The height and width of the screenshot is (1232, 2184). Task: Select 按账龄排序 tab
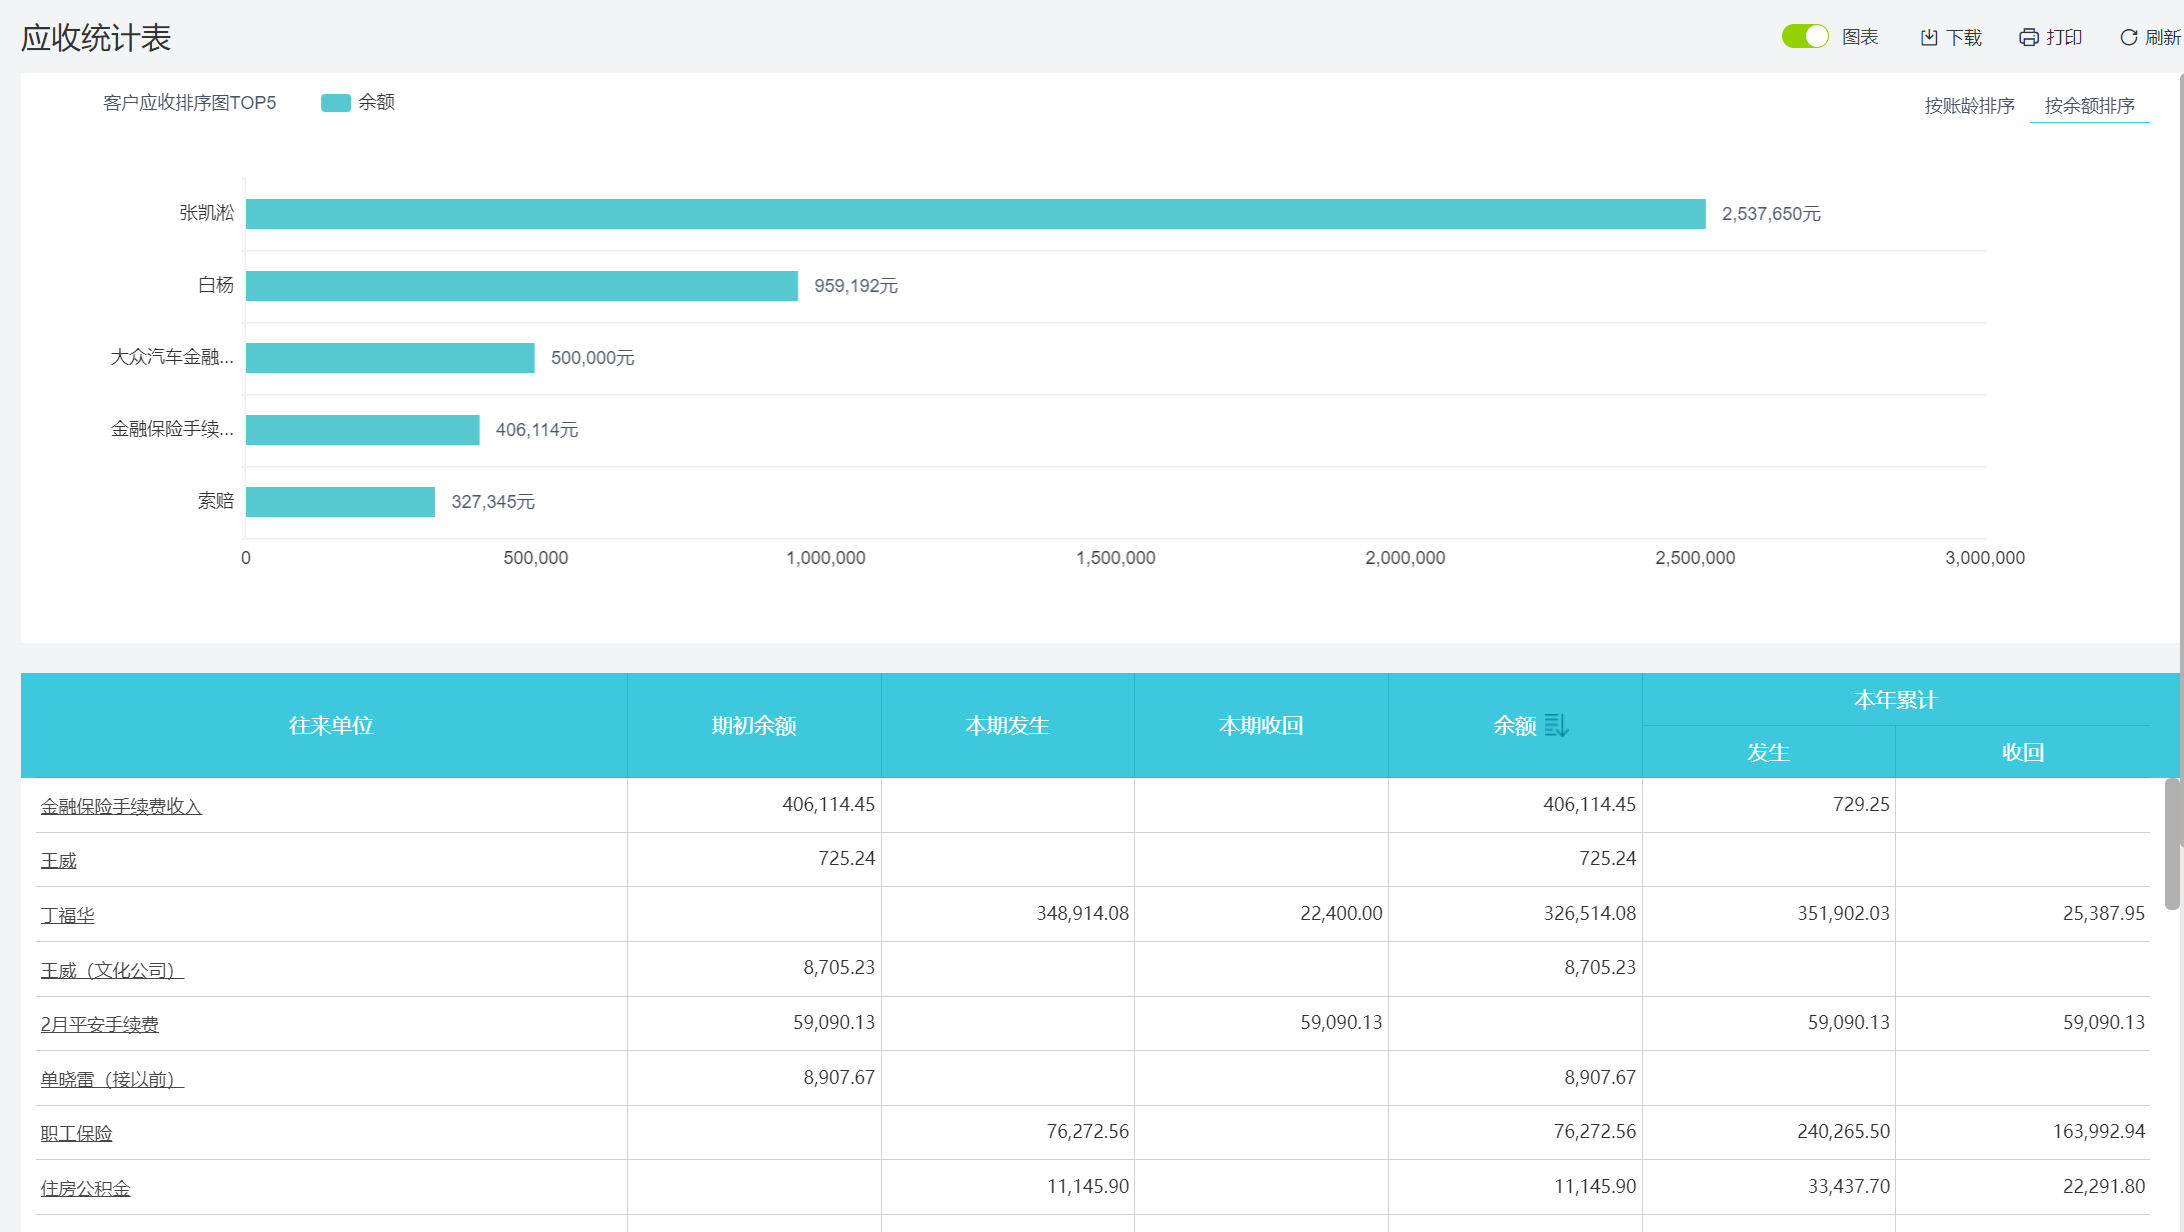point(1964,104)
